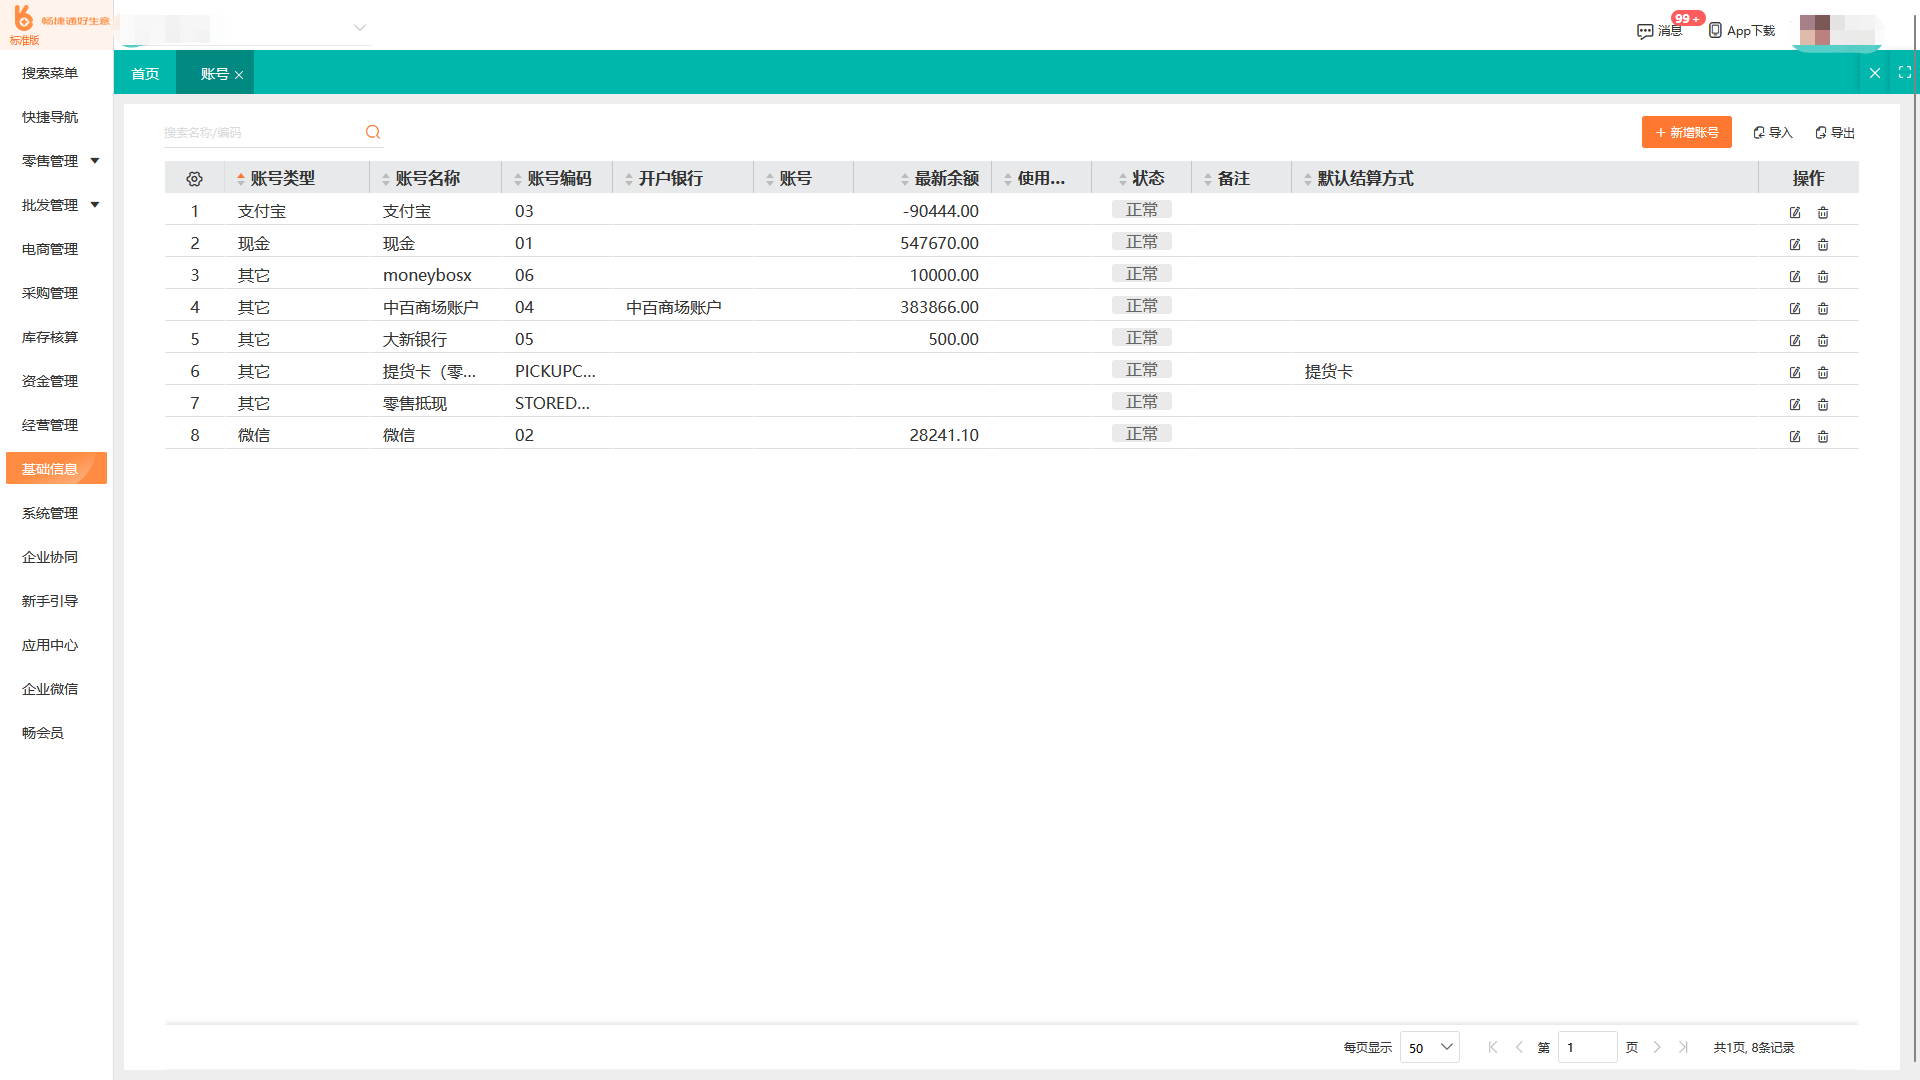Expand the page size 50 dropdown
The width and height of the screenshot is (1920, 1080).
pos(1427,1048)
